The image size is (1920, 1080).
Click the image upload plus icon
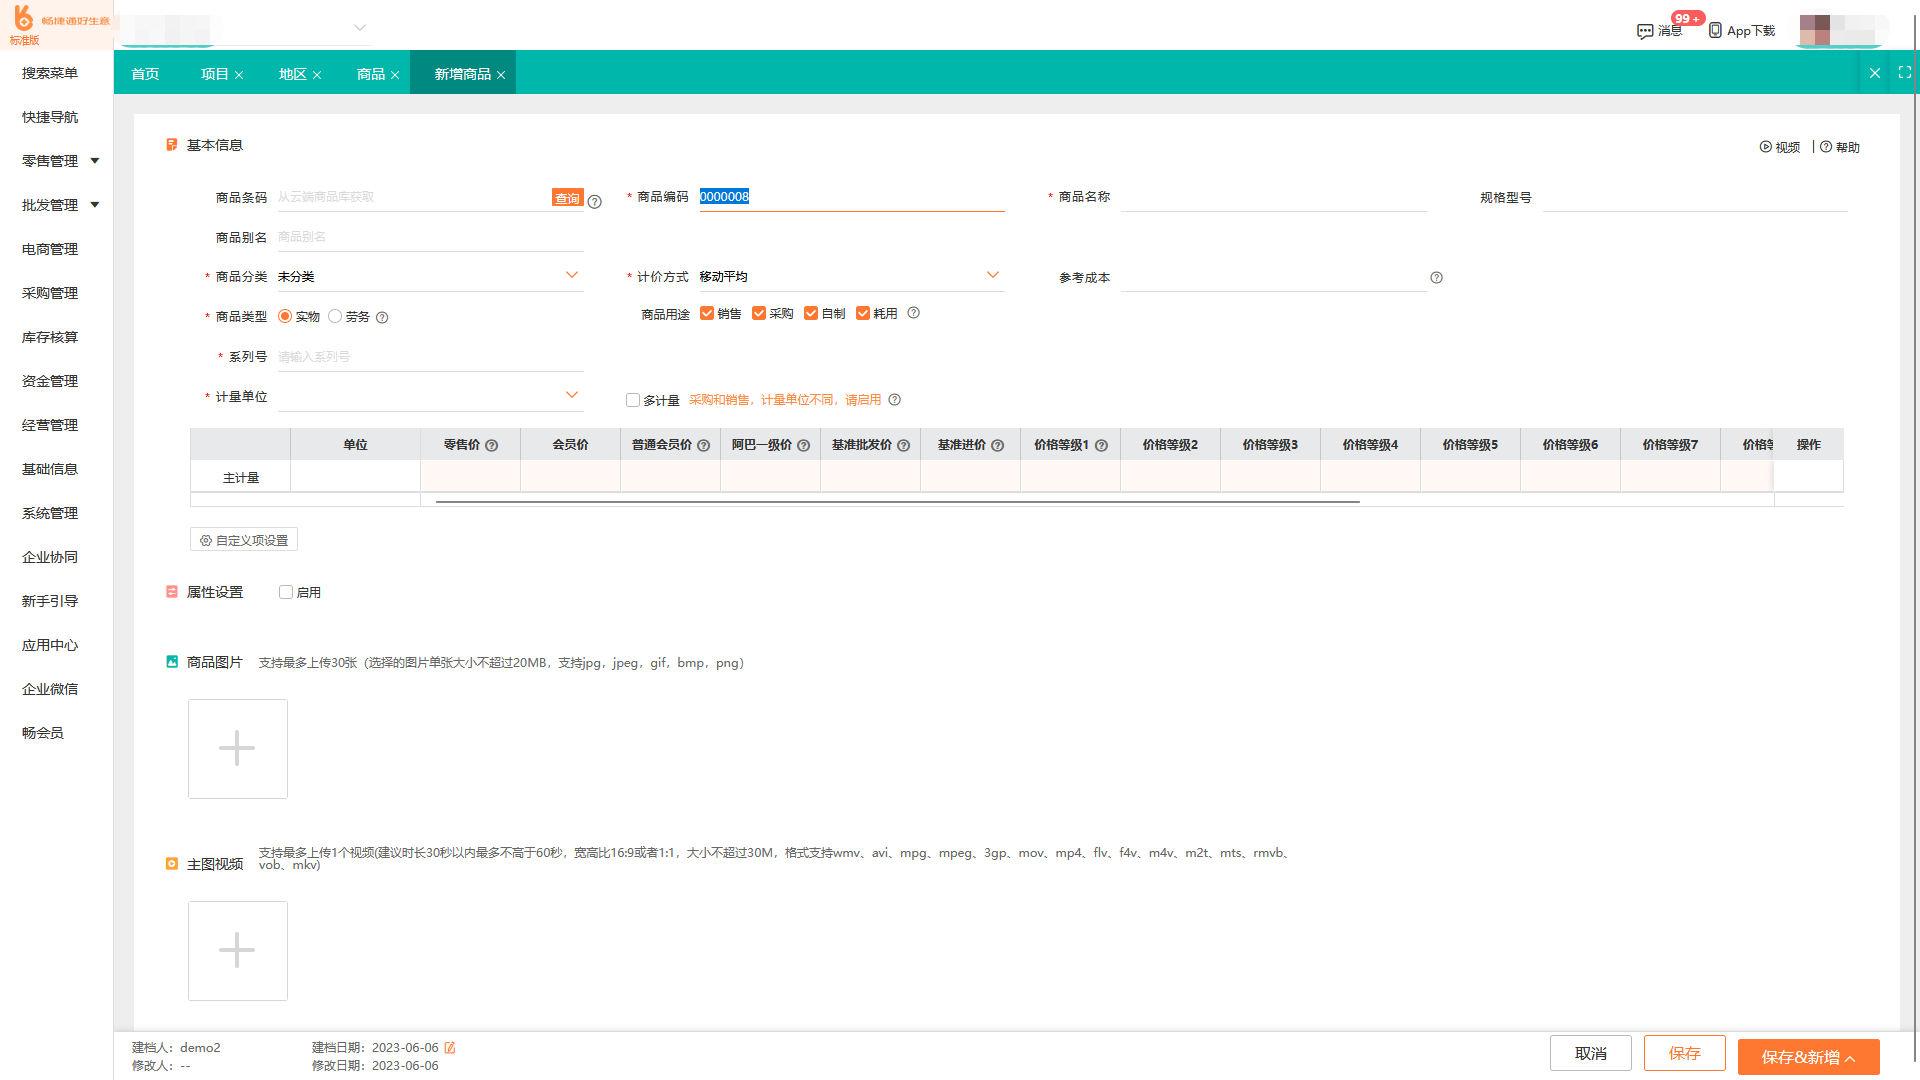point(239,746)
